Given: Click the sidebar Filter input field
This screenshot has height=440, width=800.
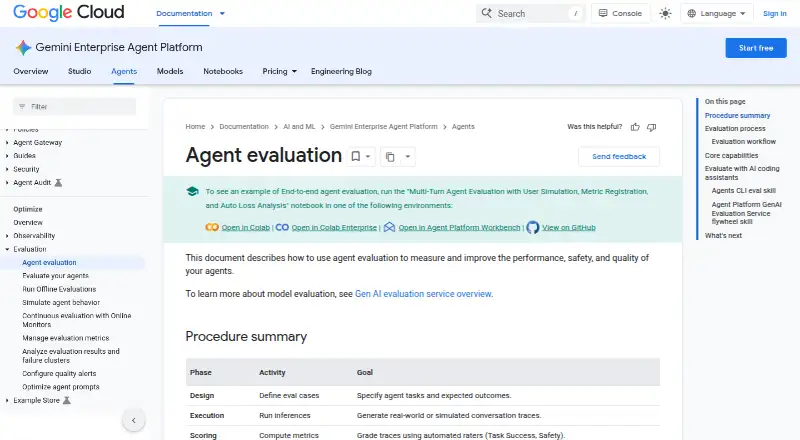Looking at the screenshot, I should coord(74,107).
